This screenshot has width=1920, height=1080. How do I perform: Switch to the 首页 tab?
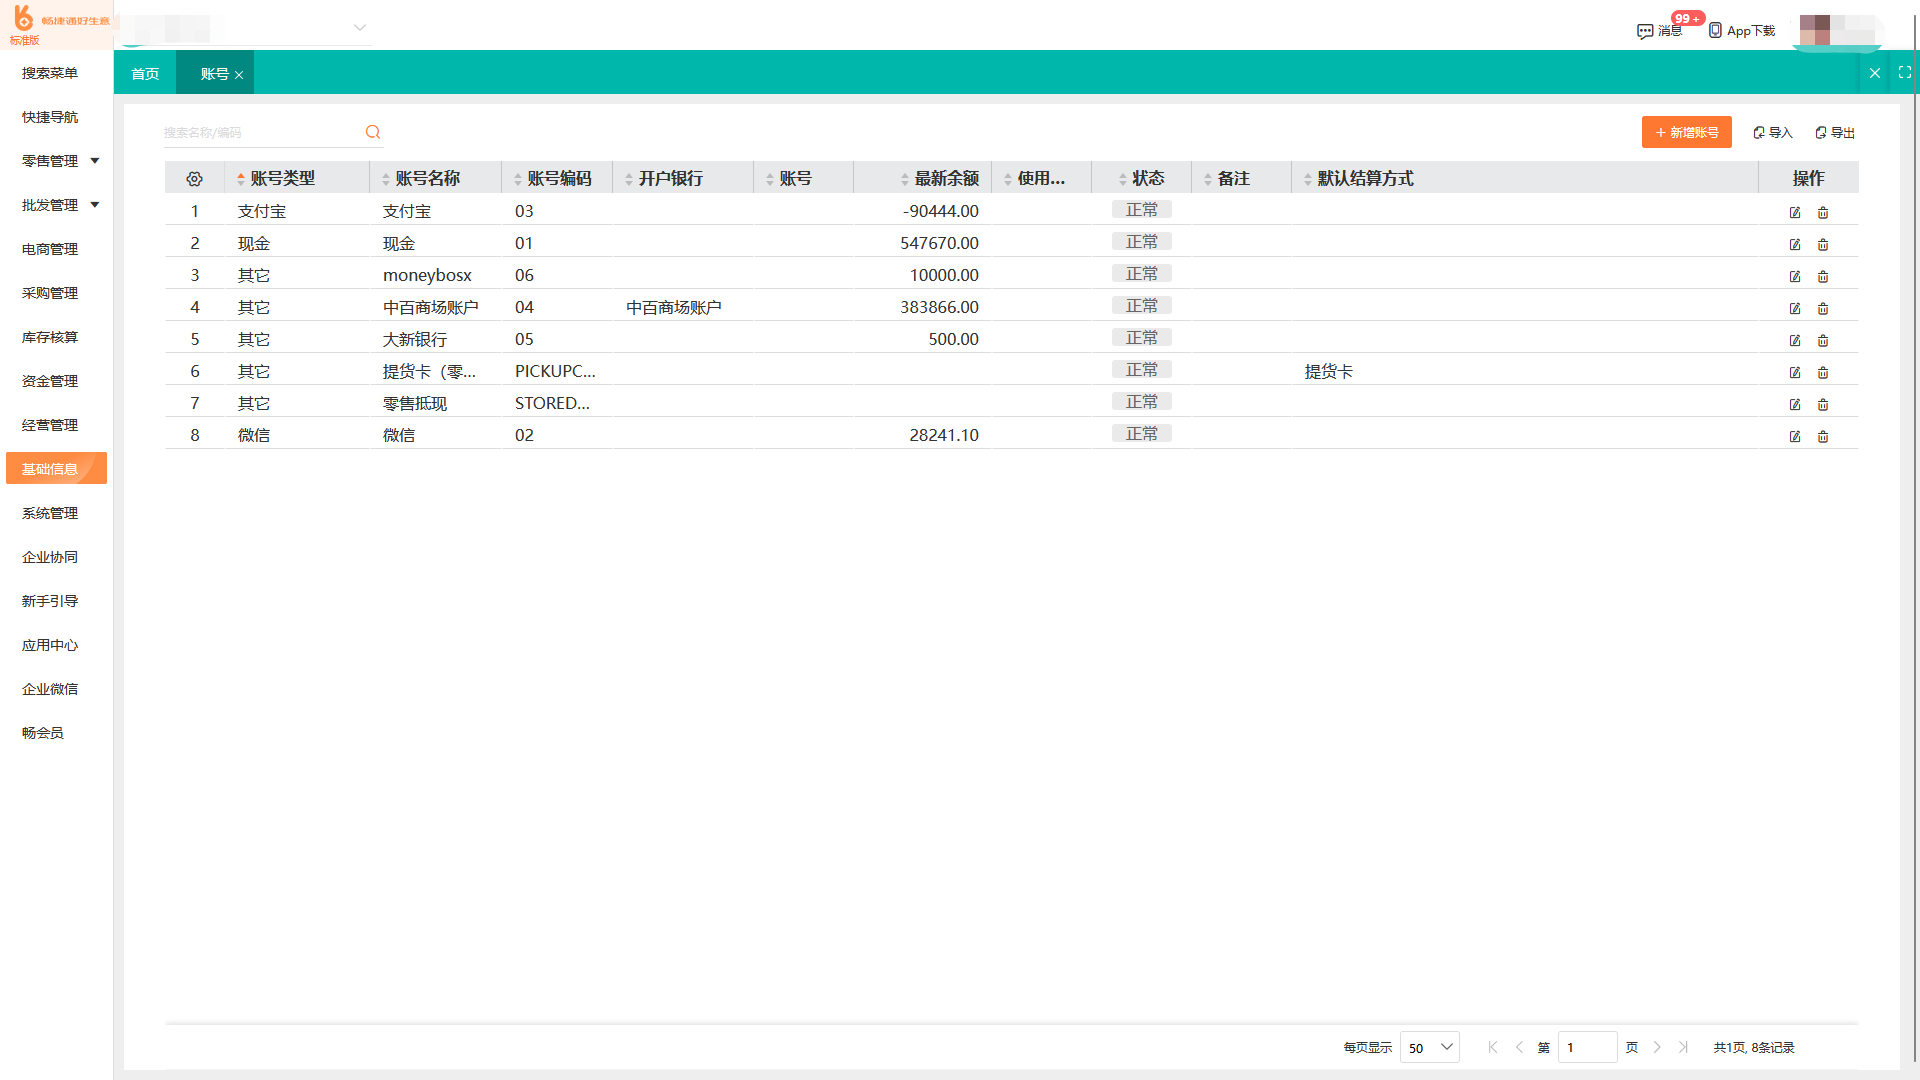[x=146, y=73]
